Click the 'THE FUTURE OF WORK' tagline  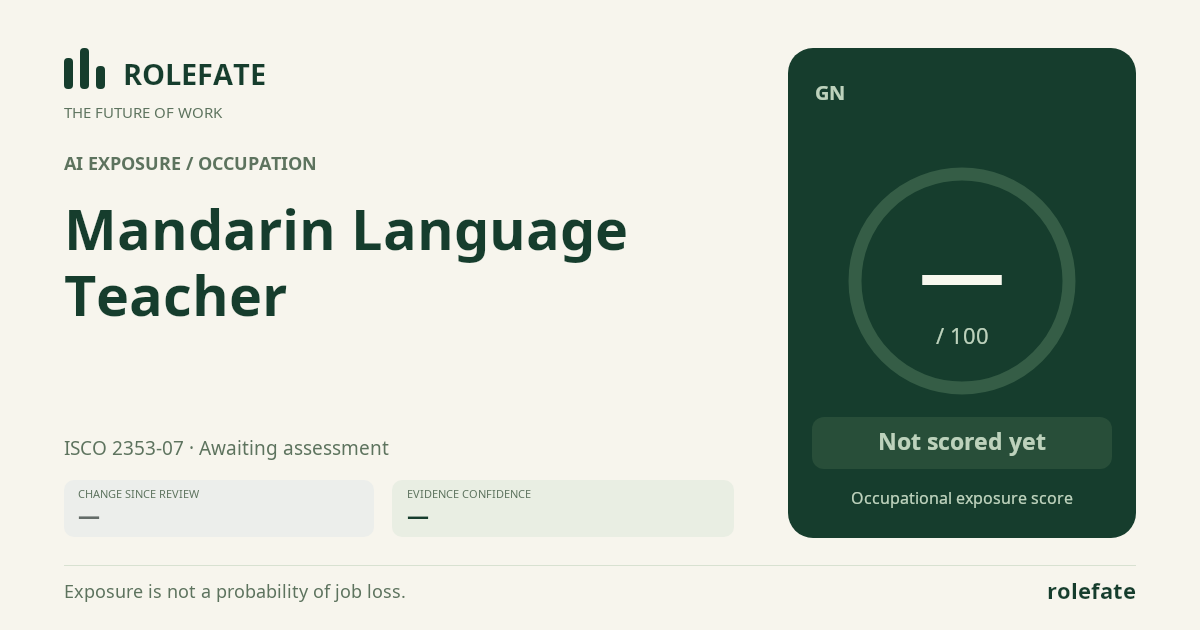(143, 113)
